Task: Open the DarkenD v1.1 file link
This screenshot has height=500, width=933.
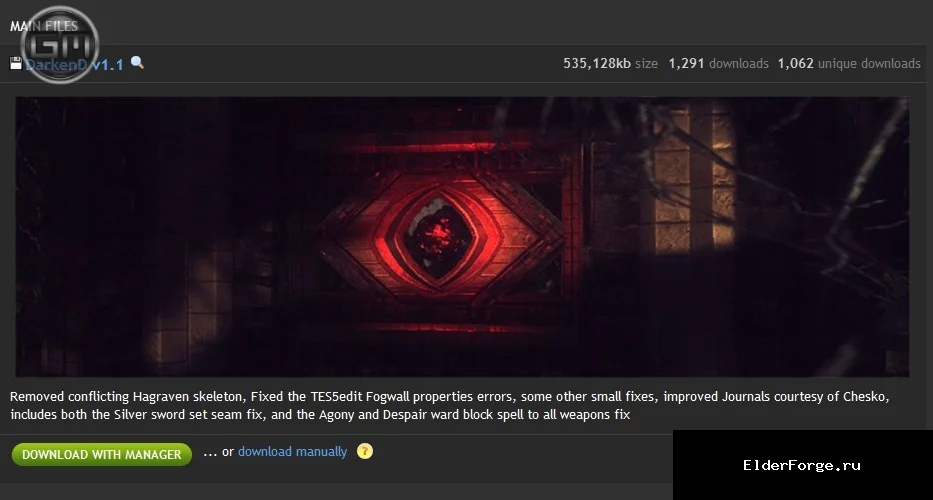Action: pyautogui.click(x=75, y=64)
